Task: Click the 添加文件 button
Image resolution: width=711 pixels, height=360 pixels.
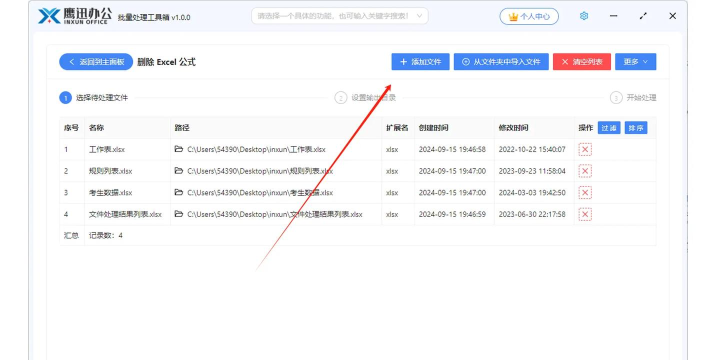Action: 420,62
